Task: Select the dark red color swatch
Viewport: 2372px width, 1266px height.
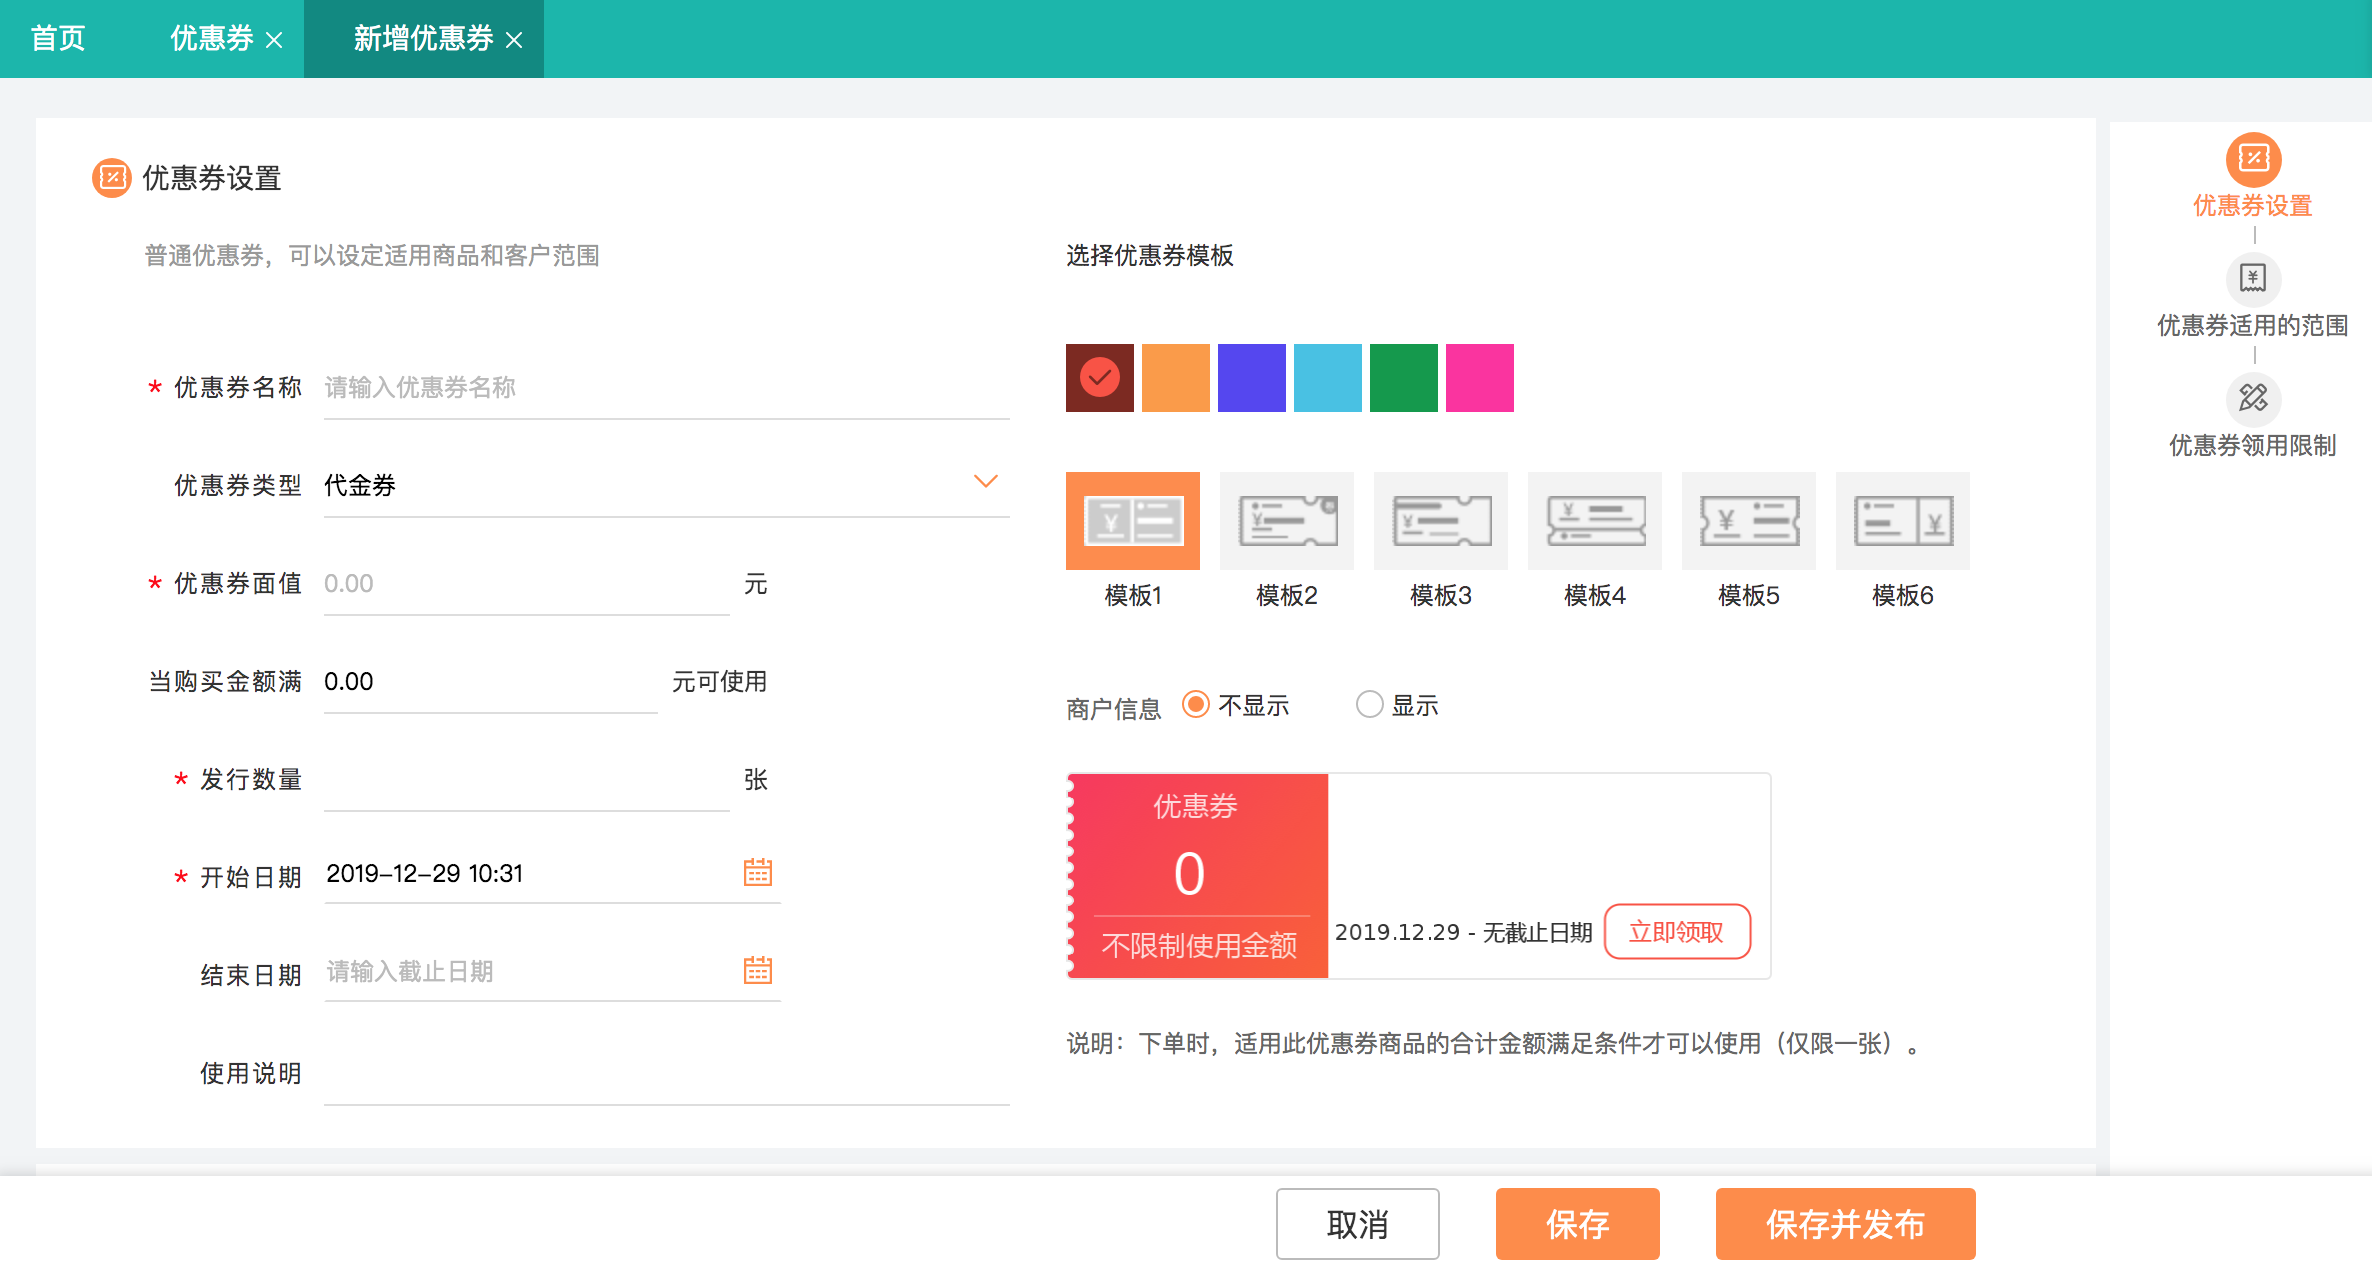Action: pyautogui.click(x=1100, y=375)
